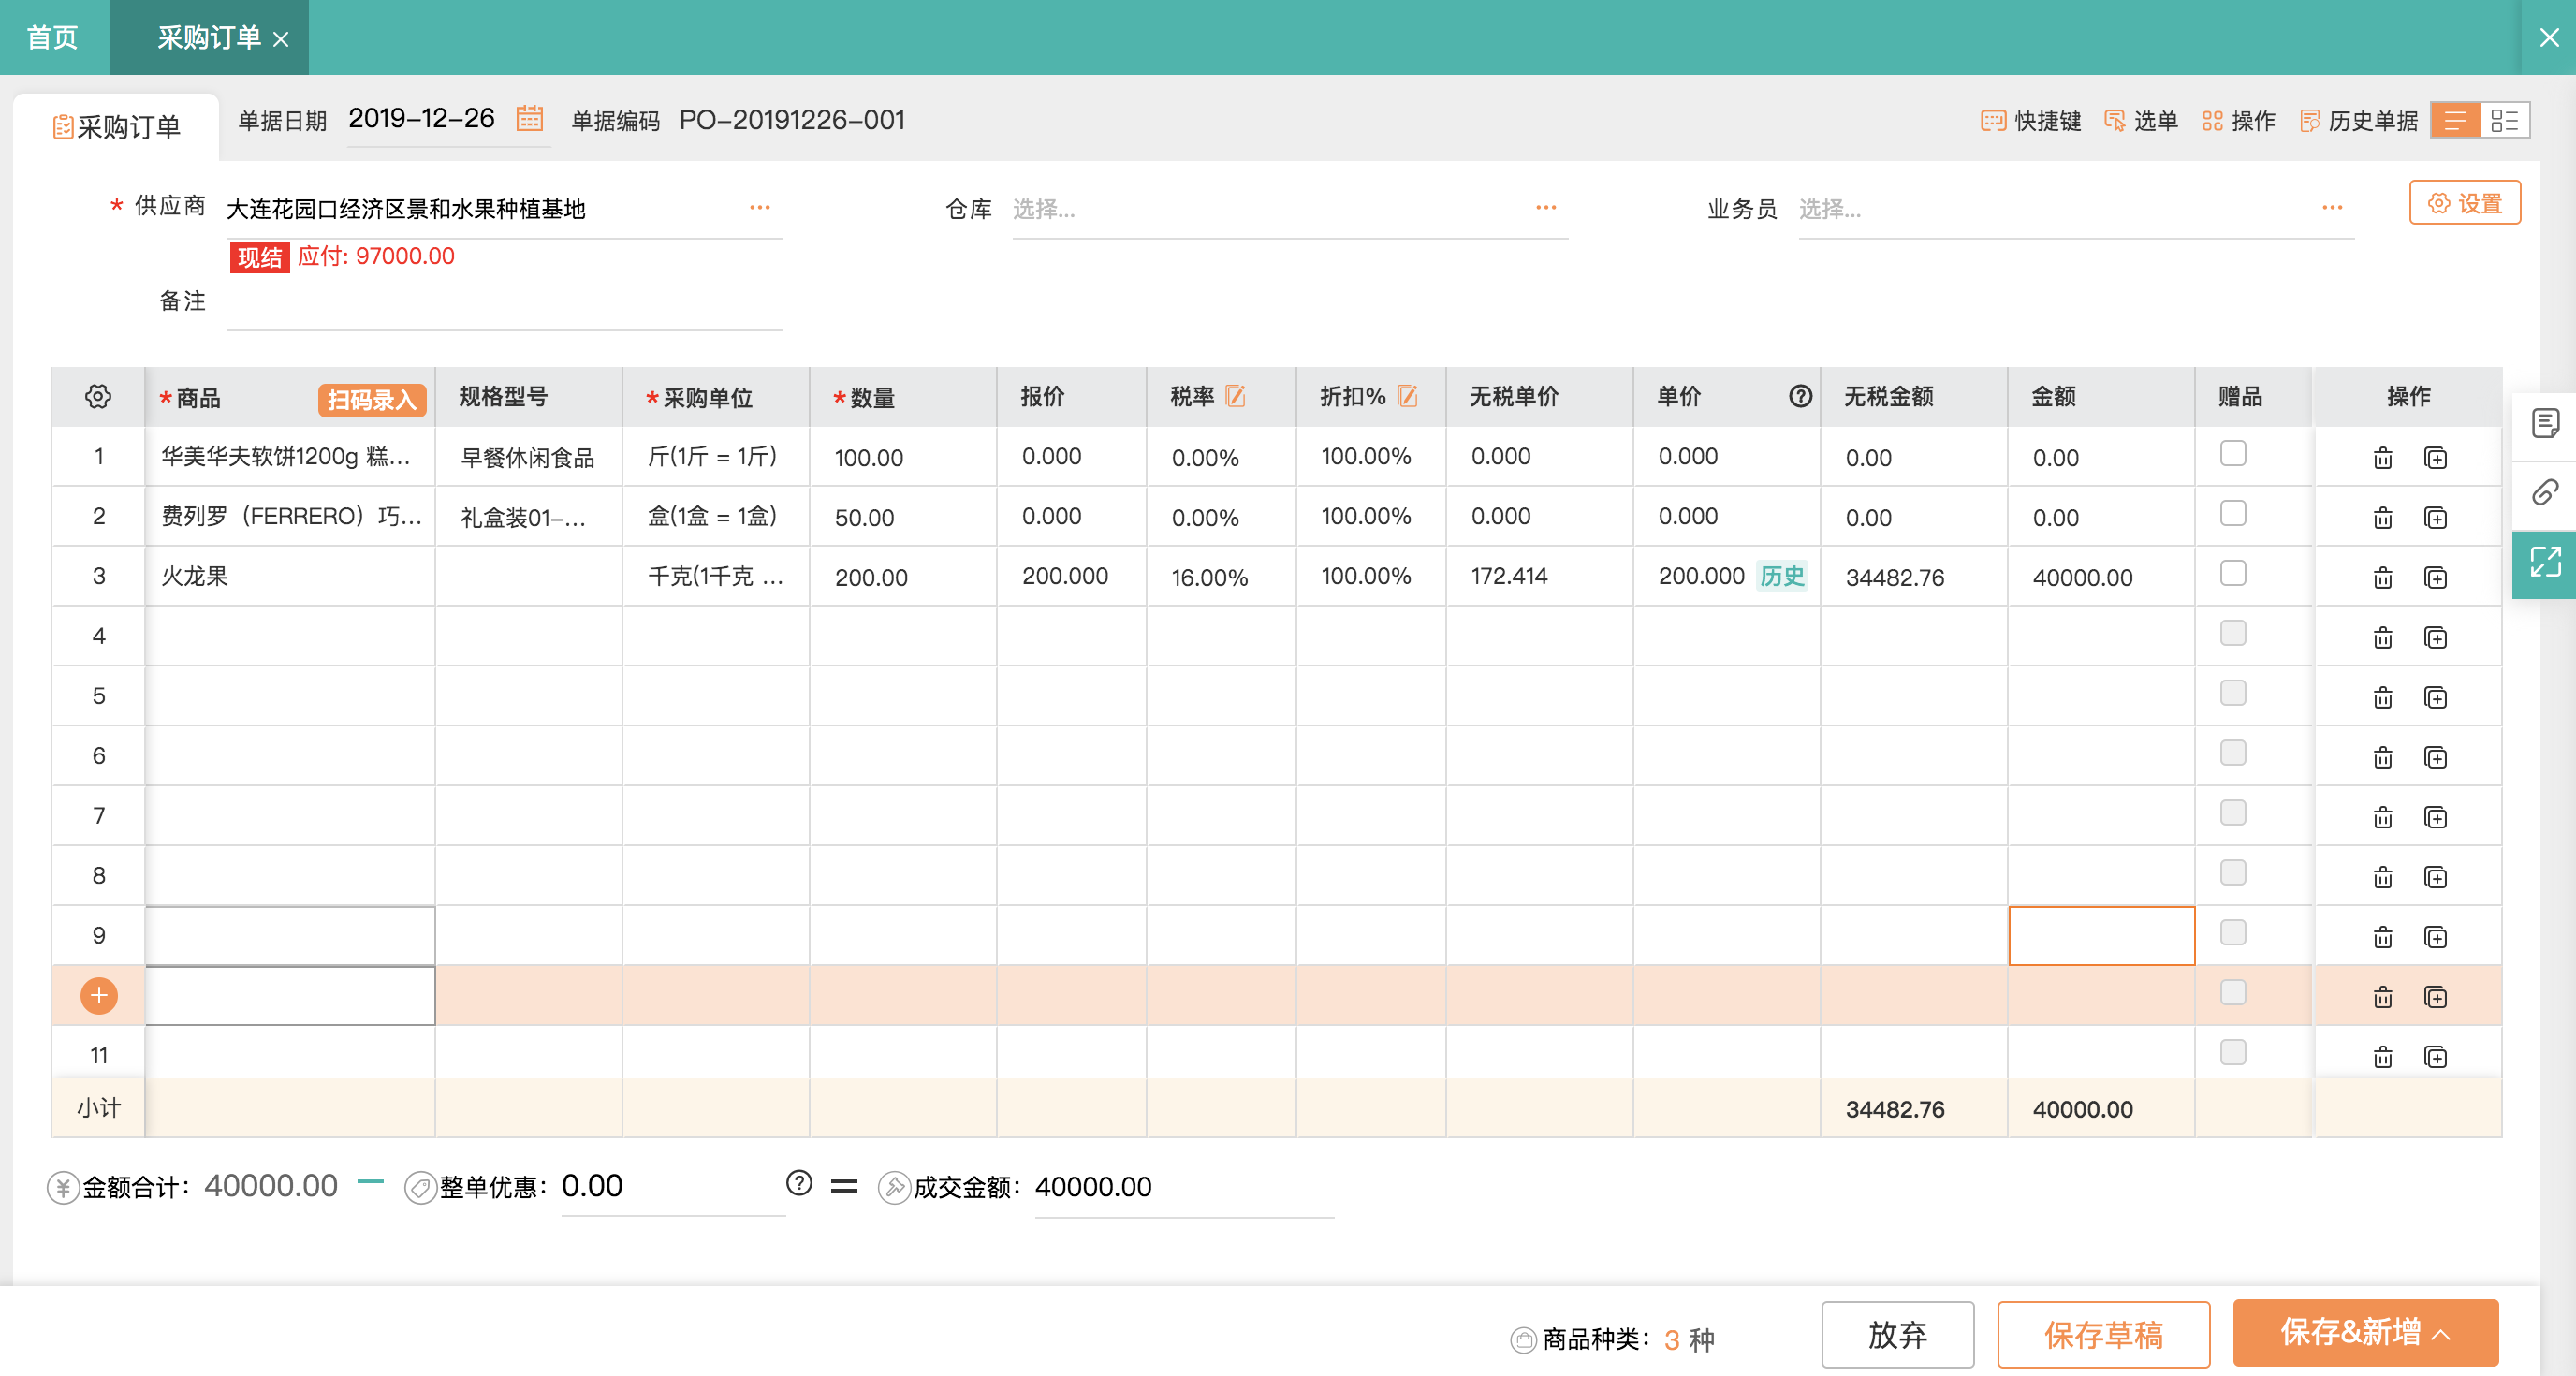Click 放弃 discard button
Screen dimensions: 2576x1376
pos(1896,1328)
